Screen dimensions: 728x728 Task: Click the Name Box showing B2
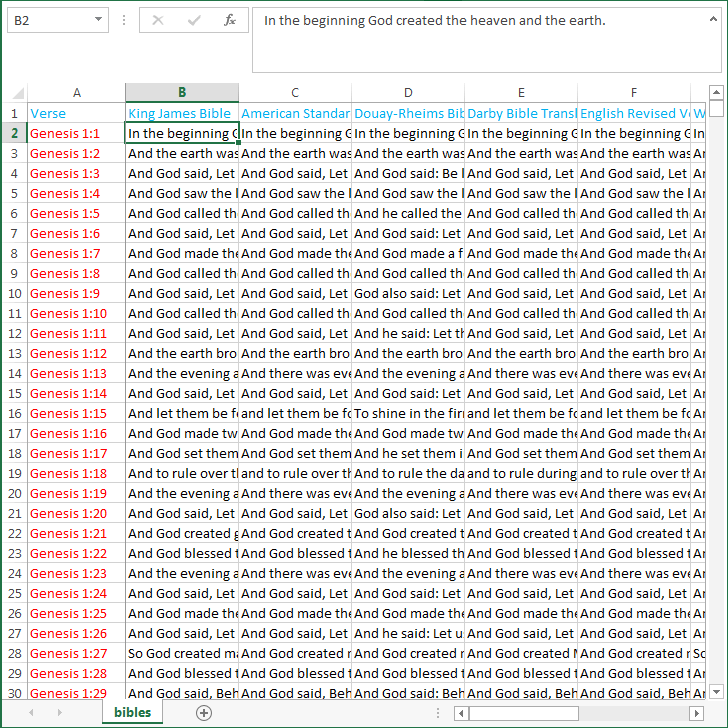48,20
